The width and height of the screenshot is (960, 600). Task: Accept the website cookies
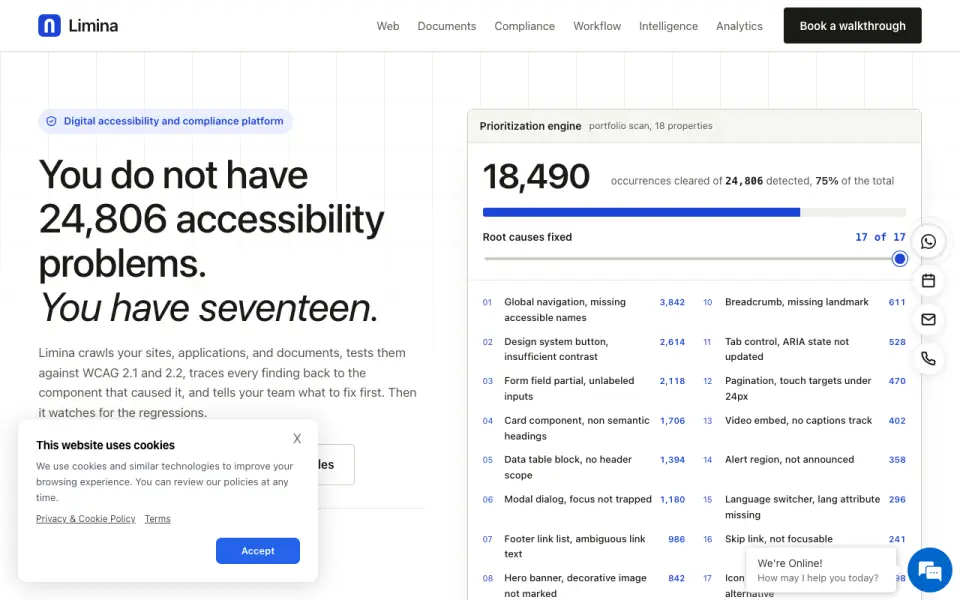coord(258,551)
